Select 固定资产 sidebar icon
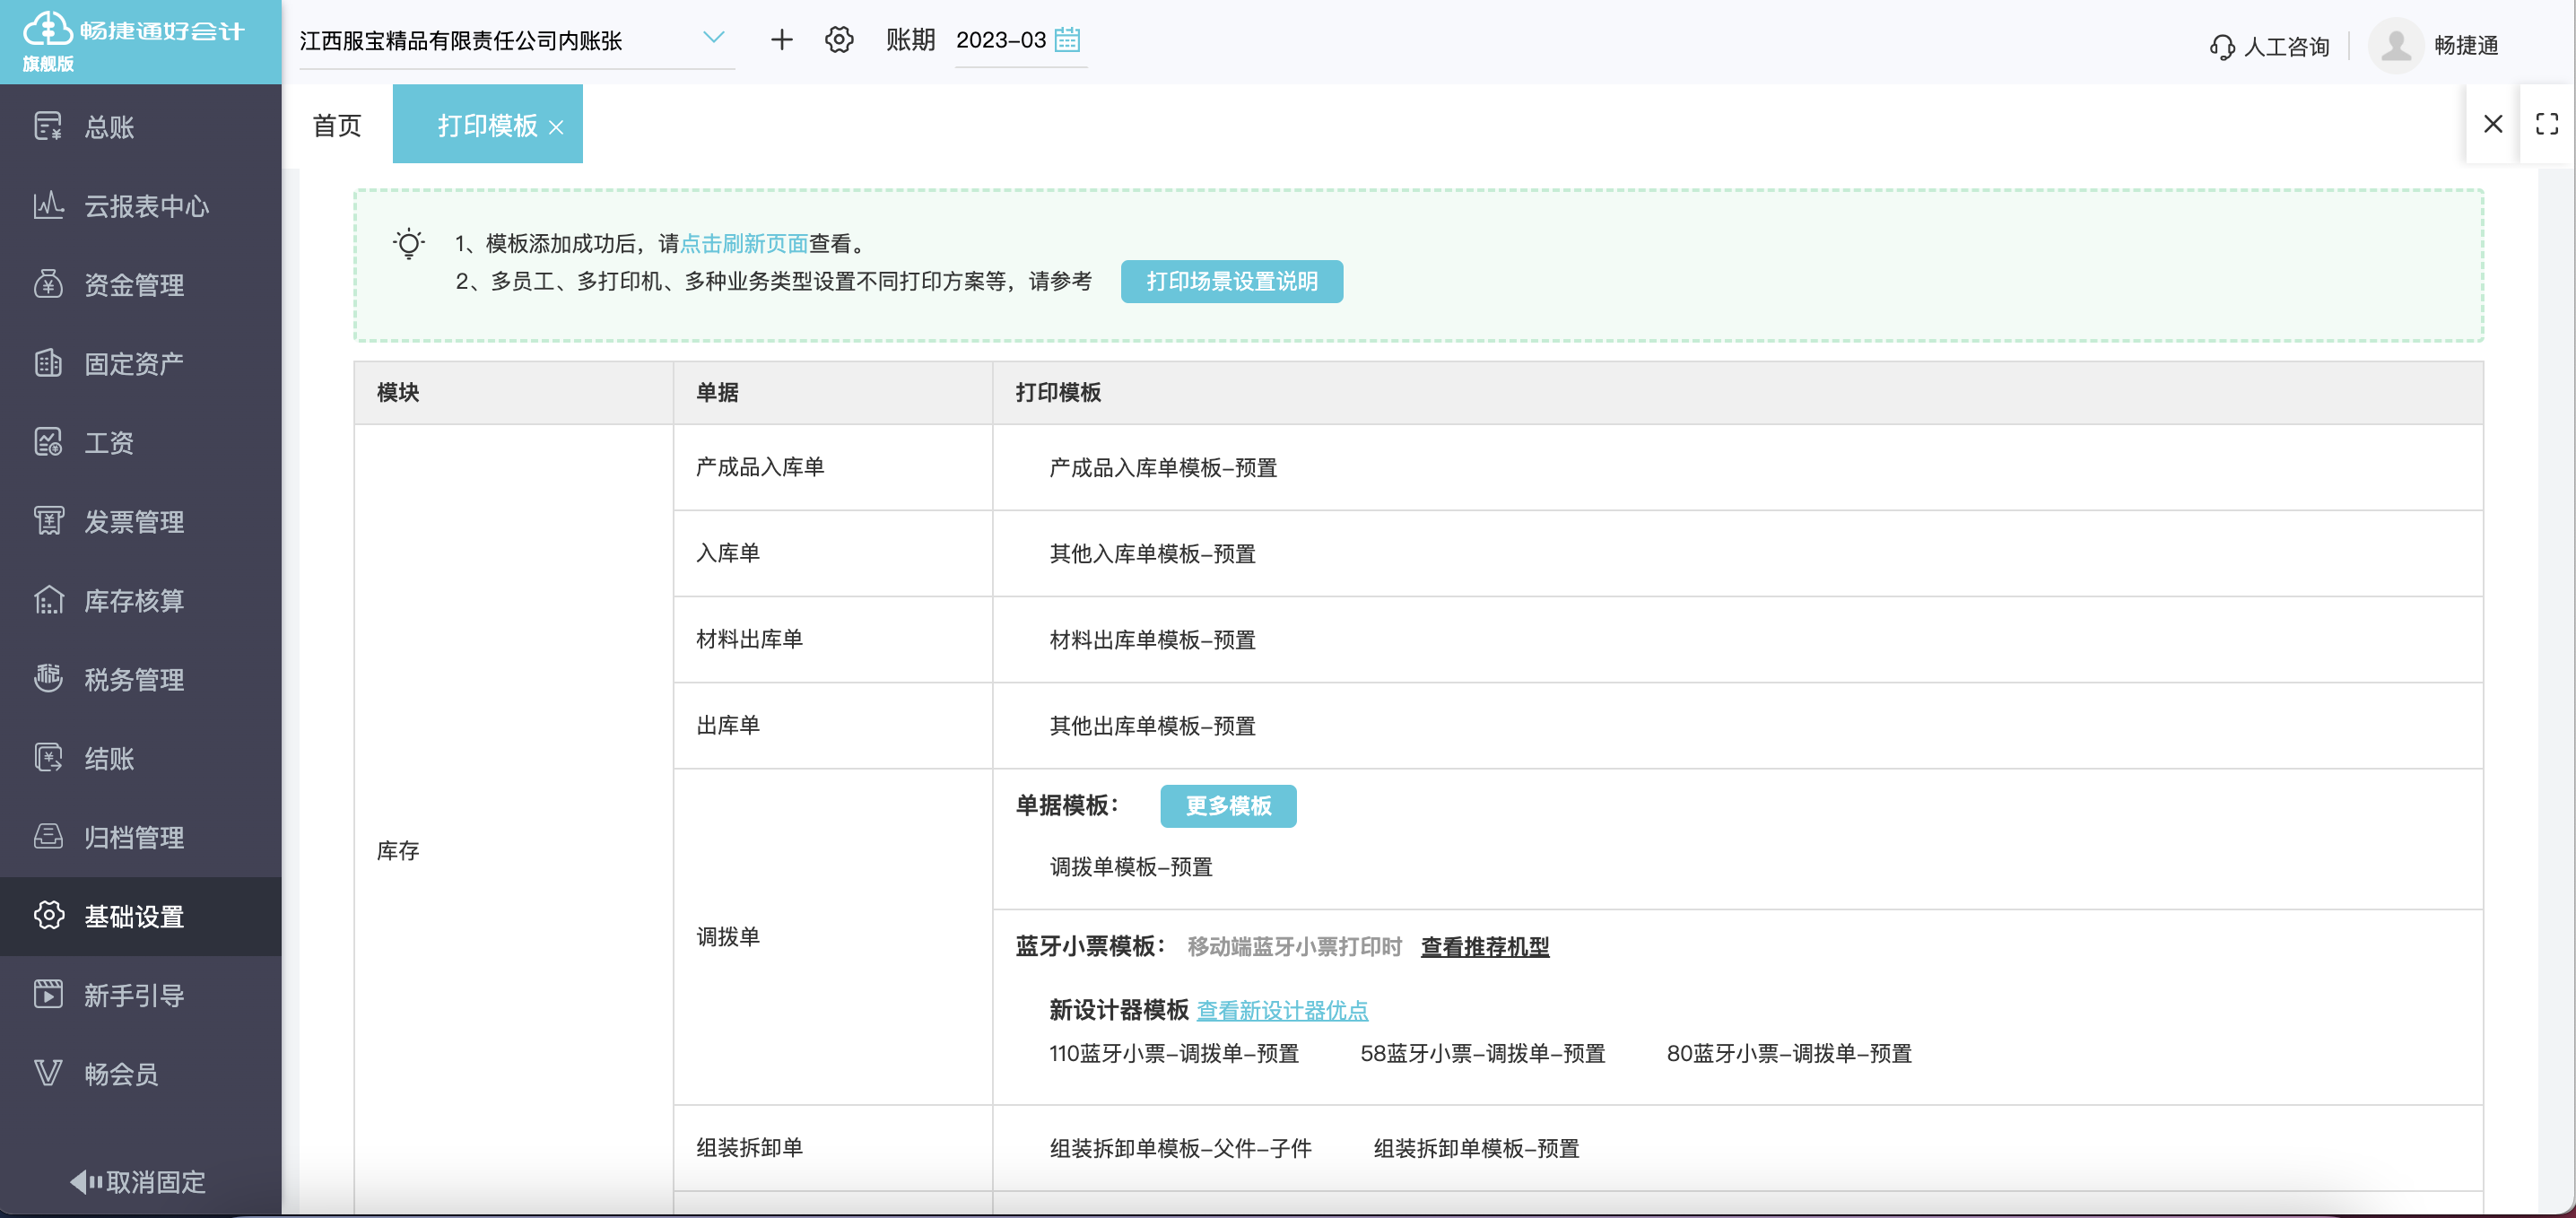Image resolution: width=2576 pixels, height=1218 pixels. coord(48,363)
